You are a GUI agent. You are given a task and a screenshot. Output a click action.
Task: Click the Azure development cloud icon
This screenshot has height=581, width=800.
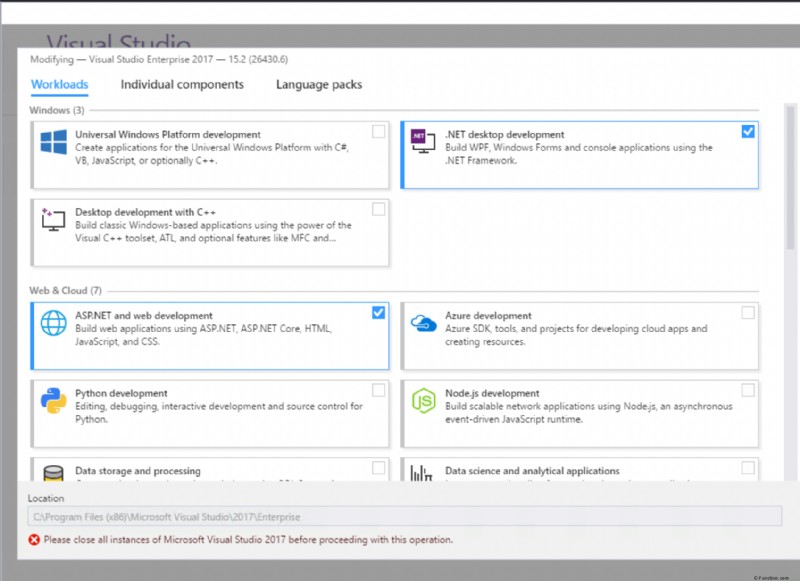click(423, 323)
